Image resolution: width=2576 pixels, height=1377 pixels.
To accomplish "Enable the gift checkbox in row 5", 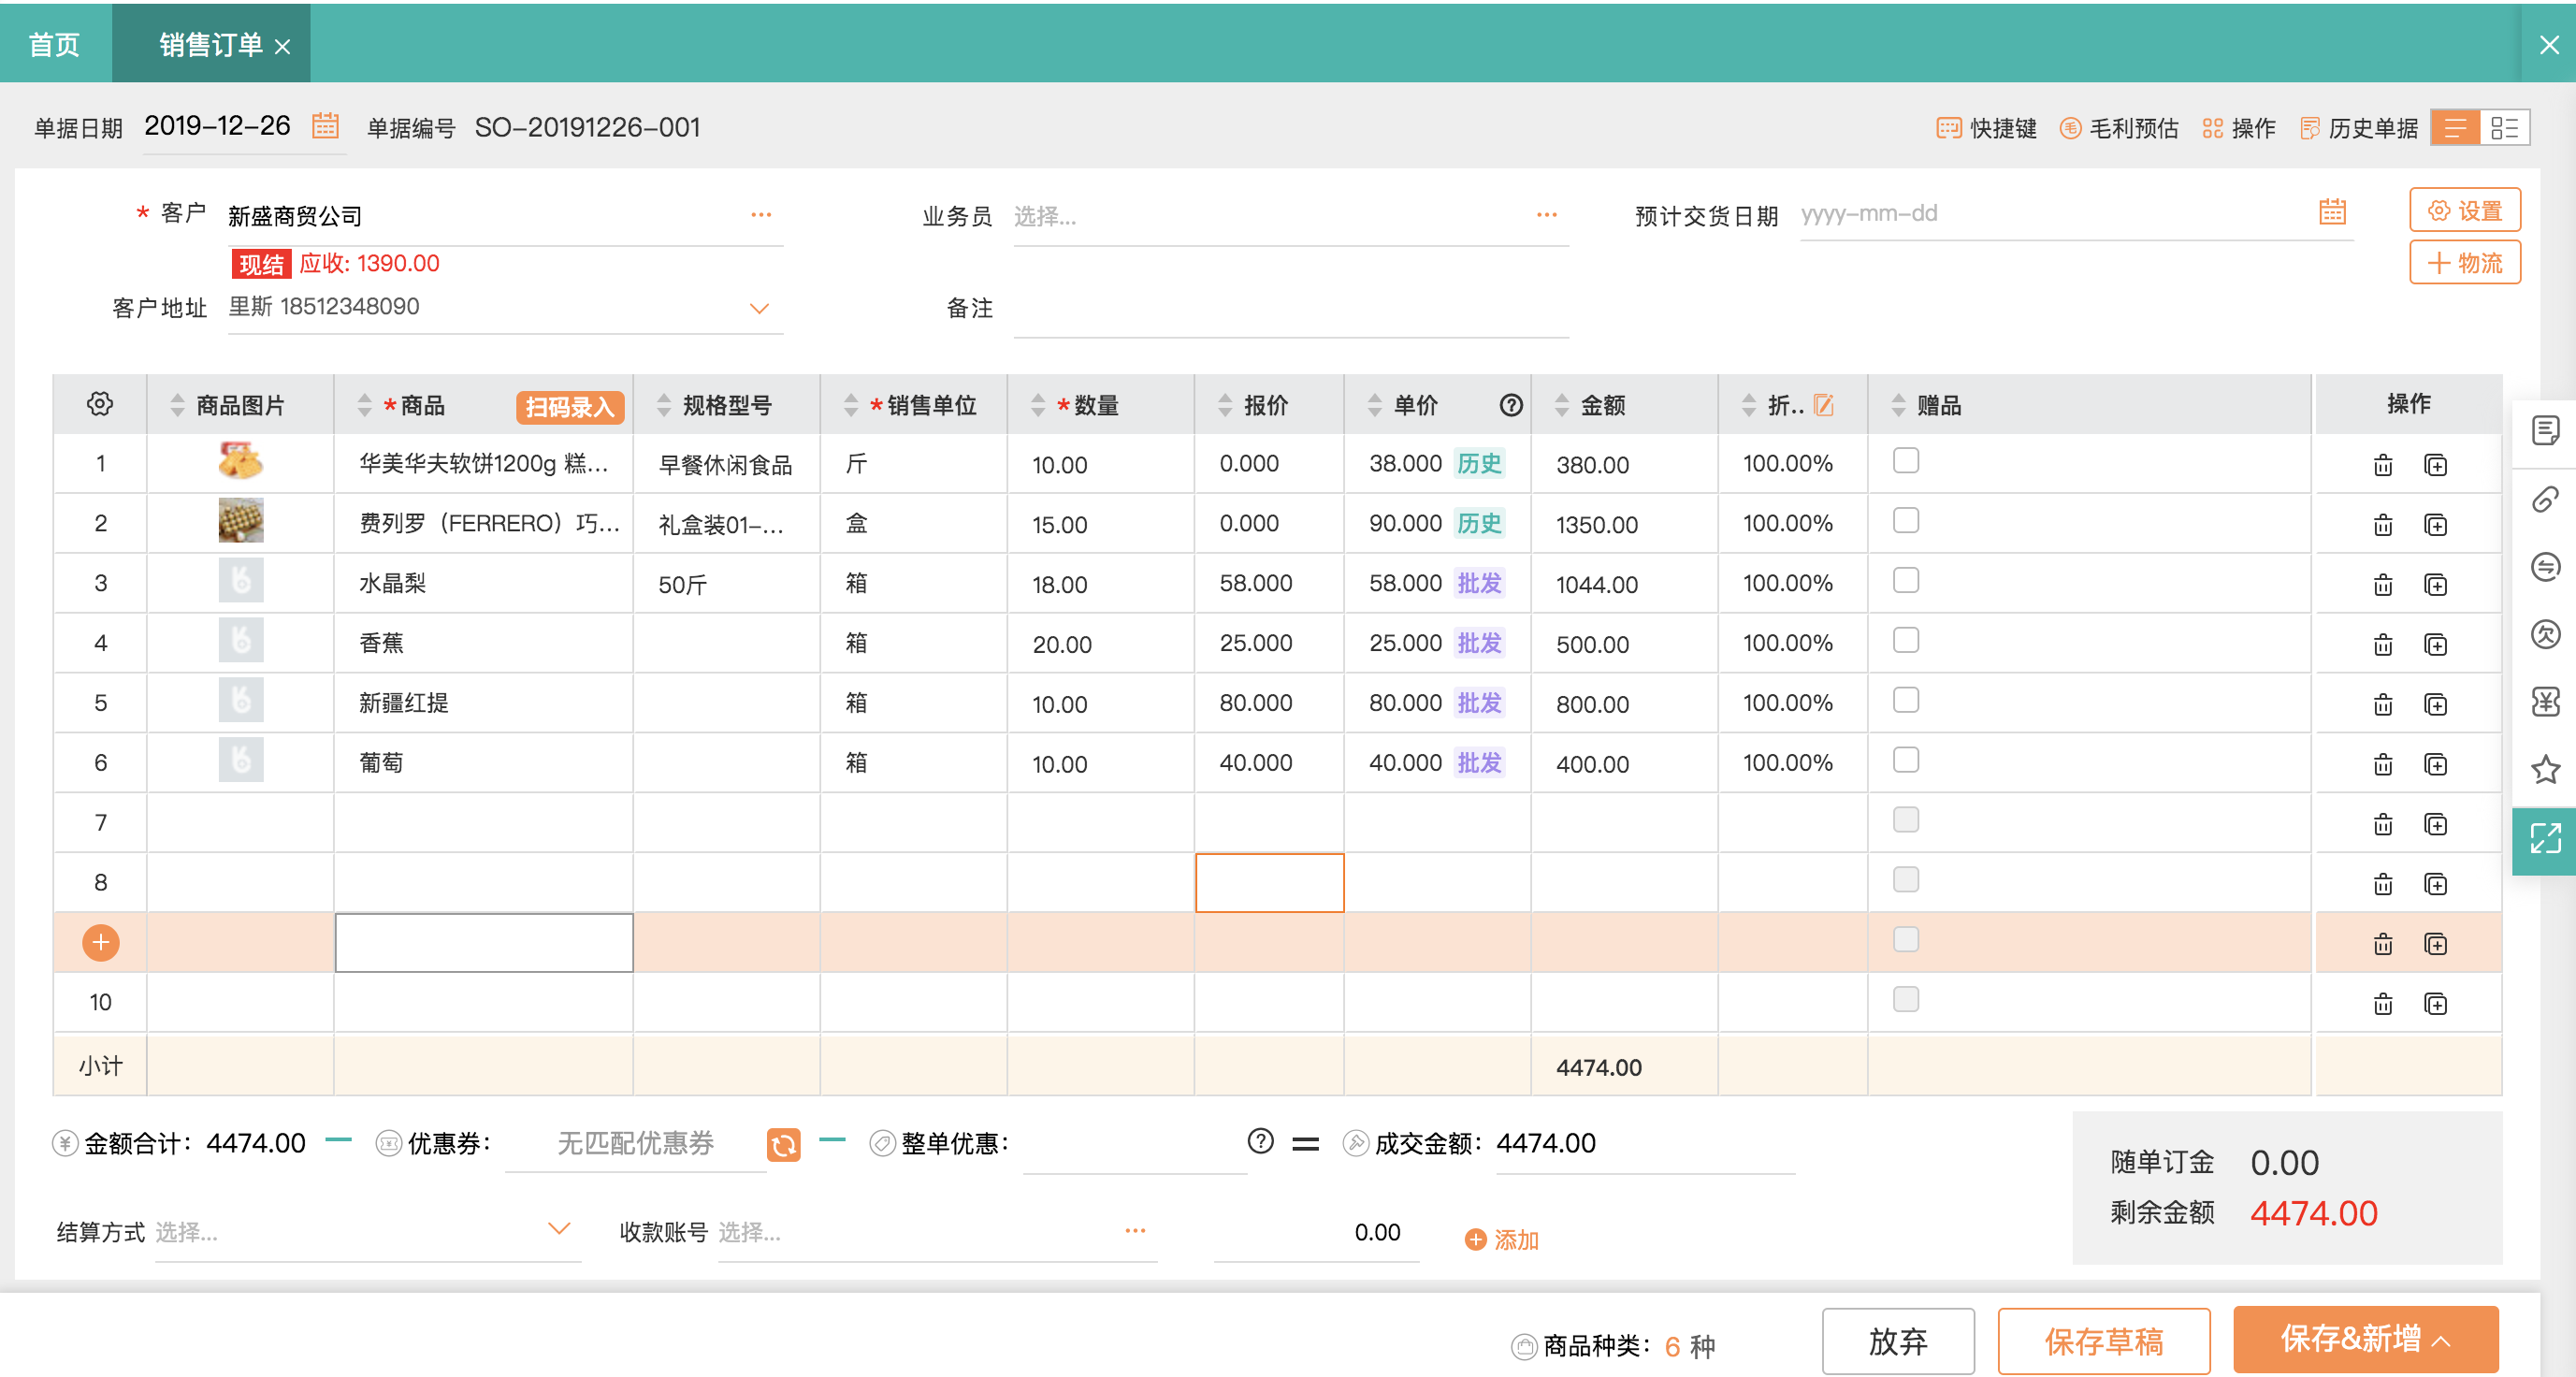I will point(1906,701).
